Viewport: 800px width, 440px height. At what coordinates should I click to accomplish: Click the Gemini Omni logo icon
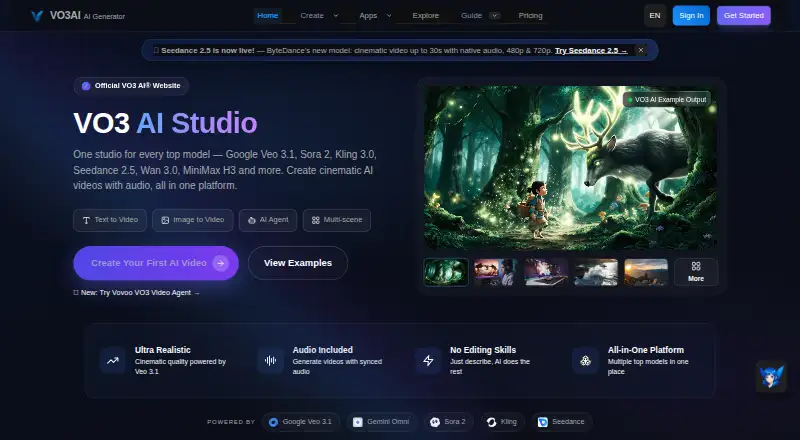(x=358, y=422)
